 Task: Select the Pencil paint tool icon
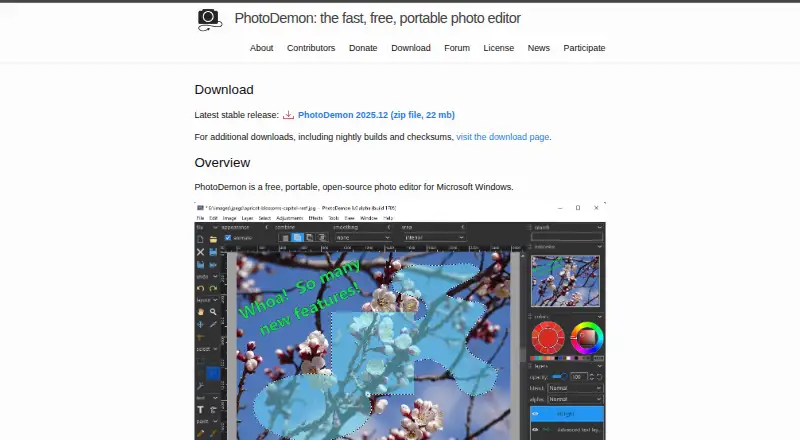(x=201, y=433)
